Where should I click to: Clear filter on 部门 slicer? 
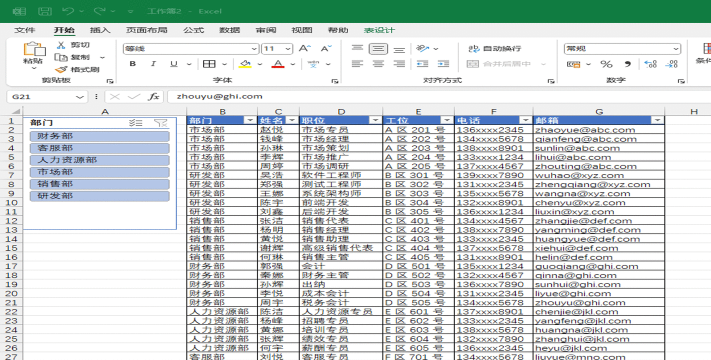pos(161,122)
